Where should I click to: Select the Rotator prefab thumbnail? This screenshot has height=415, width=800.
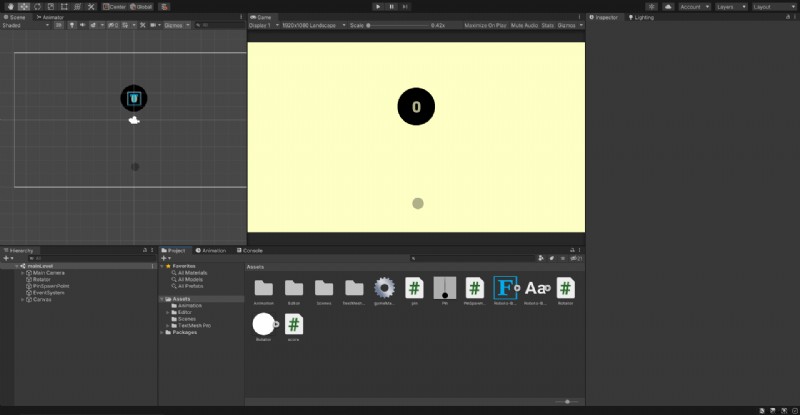(x=264, y=325)
